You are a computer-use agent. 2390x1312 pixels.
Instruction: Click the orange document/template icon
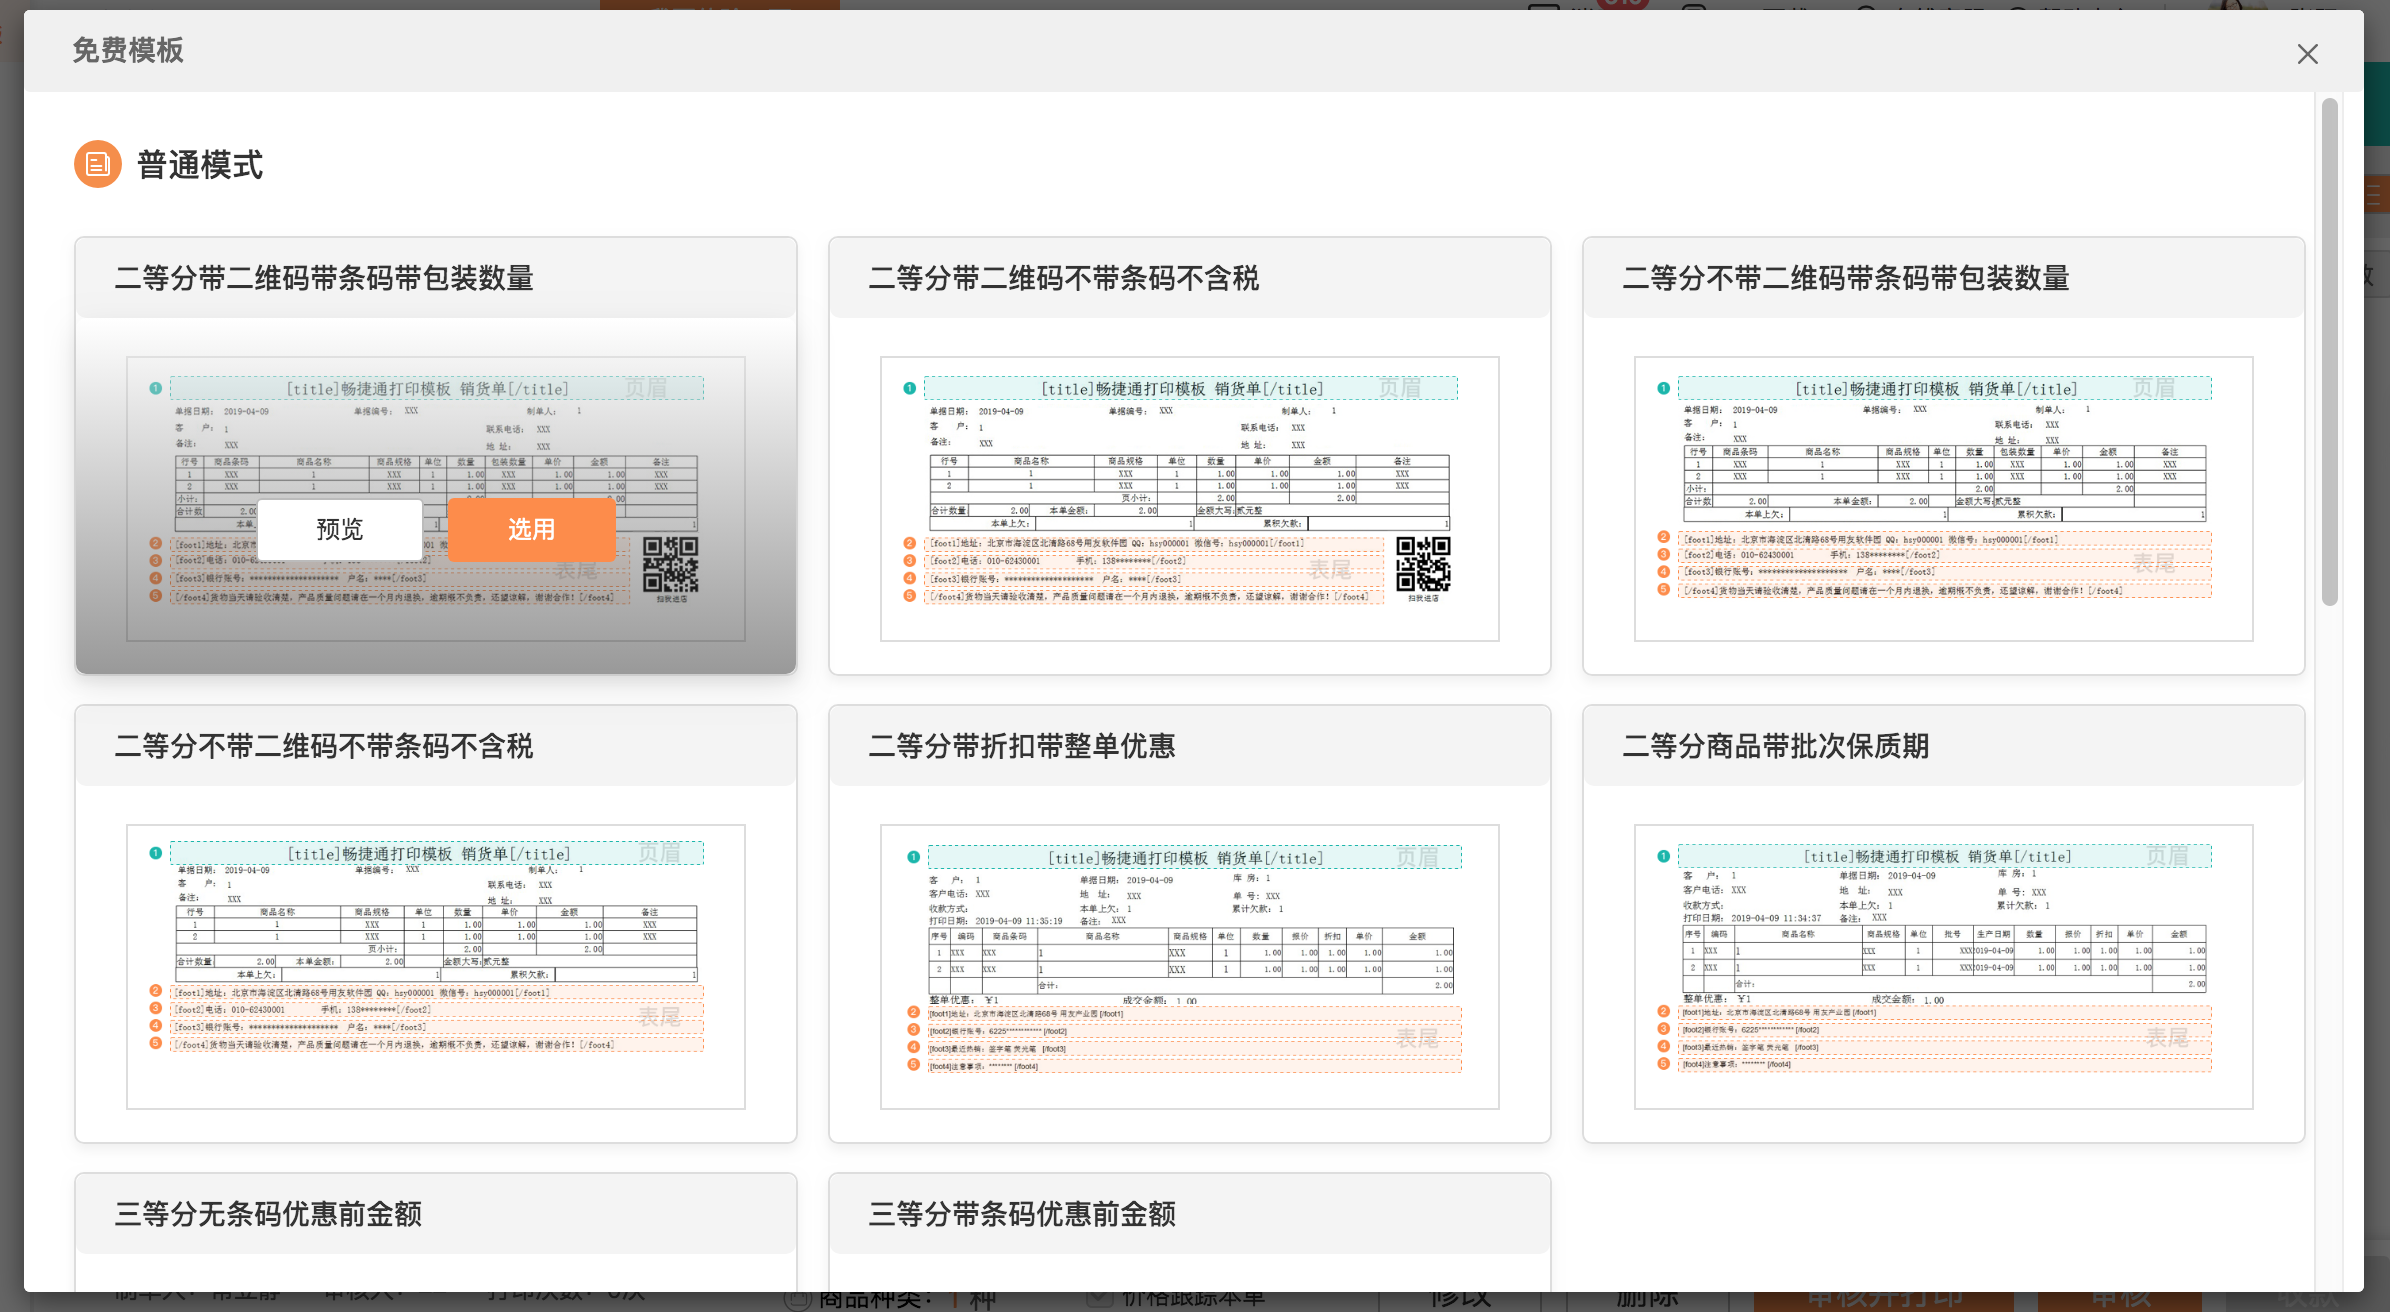click(x=94, y=165)
